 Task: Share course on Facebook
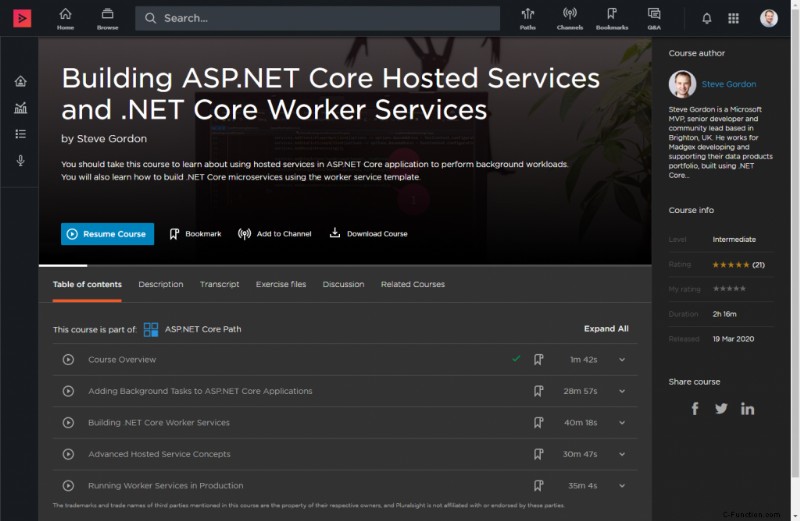point(695,408)
